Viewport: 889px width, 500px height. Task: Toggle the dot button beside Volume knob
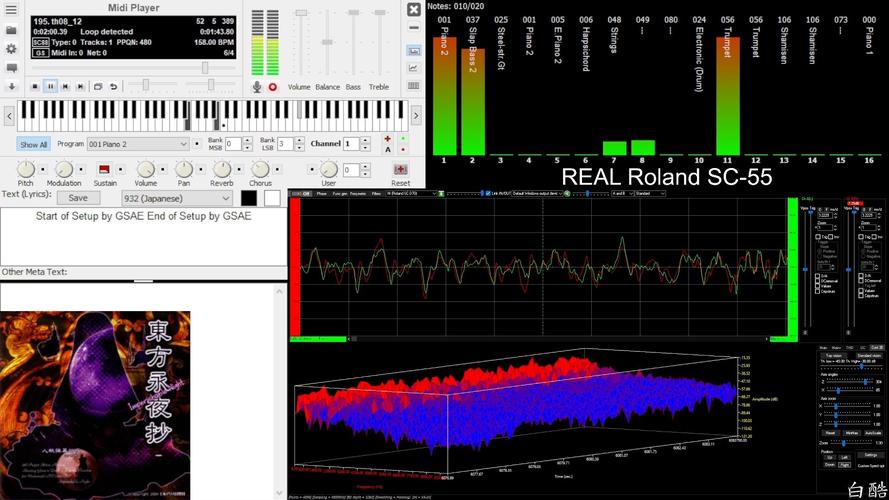click(163, 169)
